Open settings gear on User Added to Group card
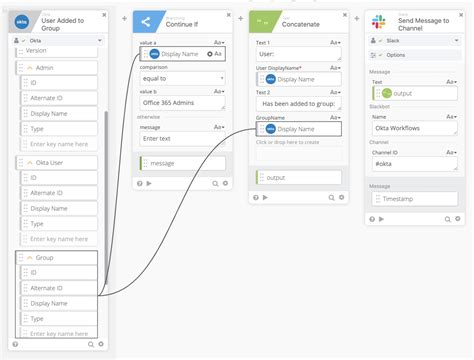This screenshot has width=474, height=360. tap(101, 344)
